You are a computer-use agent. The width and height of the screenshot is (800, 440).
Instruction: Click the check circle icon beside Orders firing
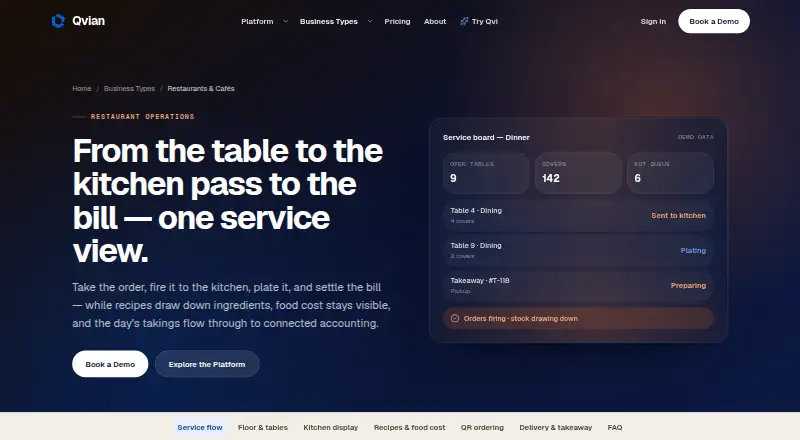455,319
